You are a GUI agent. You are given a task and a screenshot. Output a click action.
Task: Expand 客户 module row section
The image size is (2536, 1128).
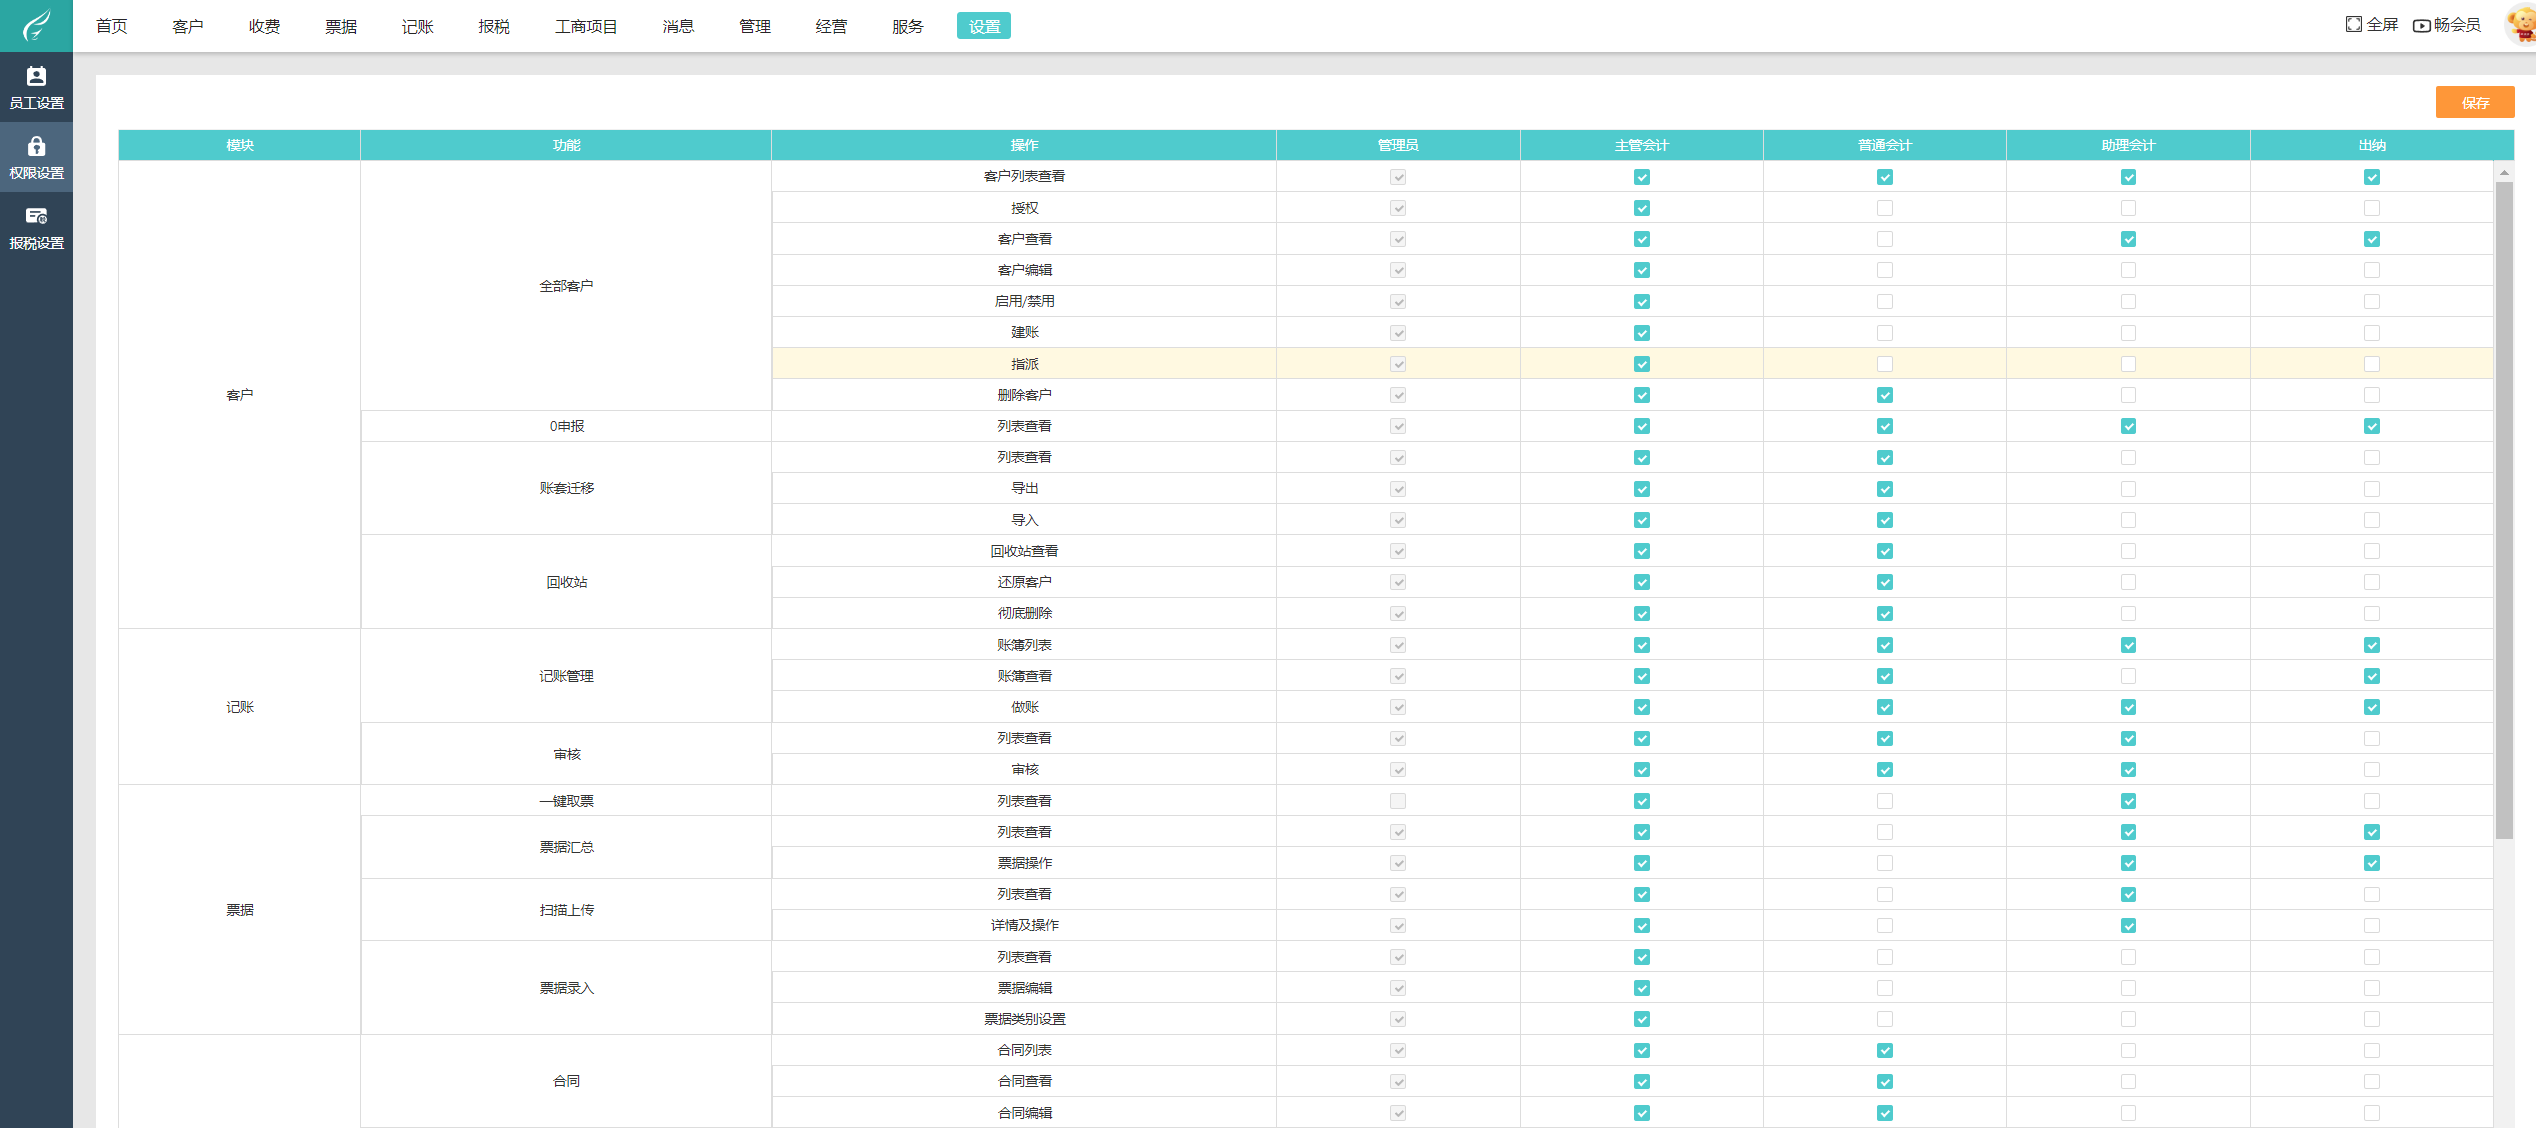pyautogui.click(x=239, y=395)
